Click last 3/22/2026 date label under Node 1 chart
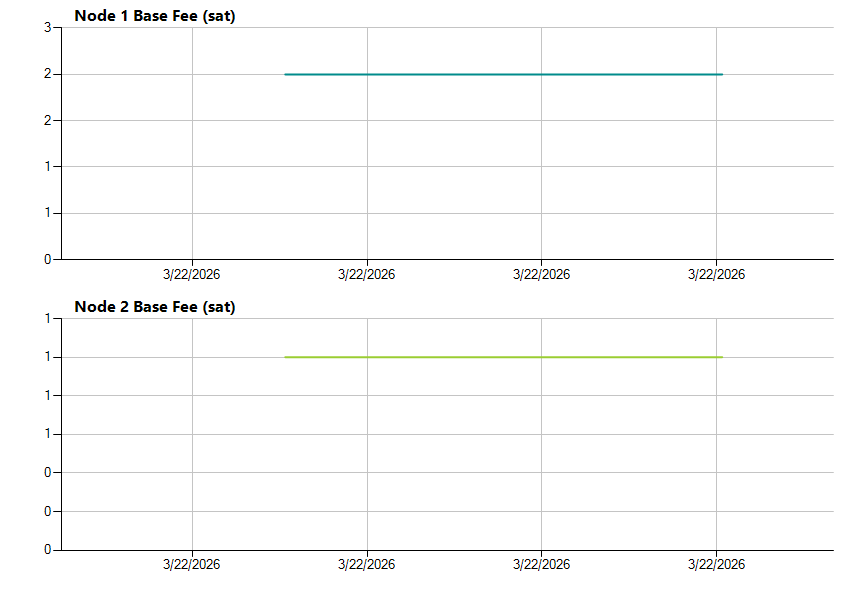This screenshot has width=860, height=600. click(x=716, y=274)
